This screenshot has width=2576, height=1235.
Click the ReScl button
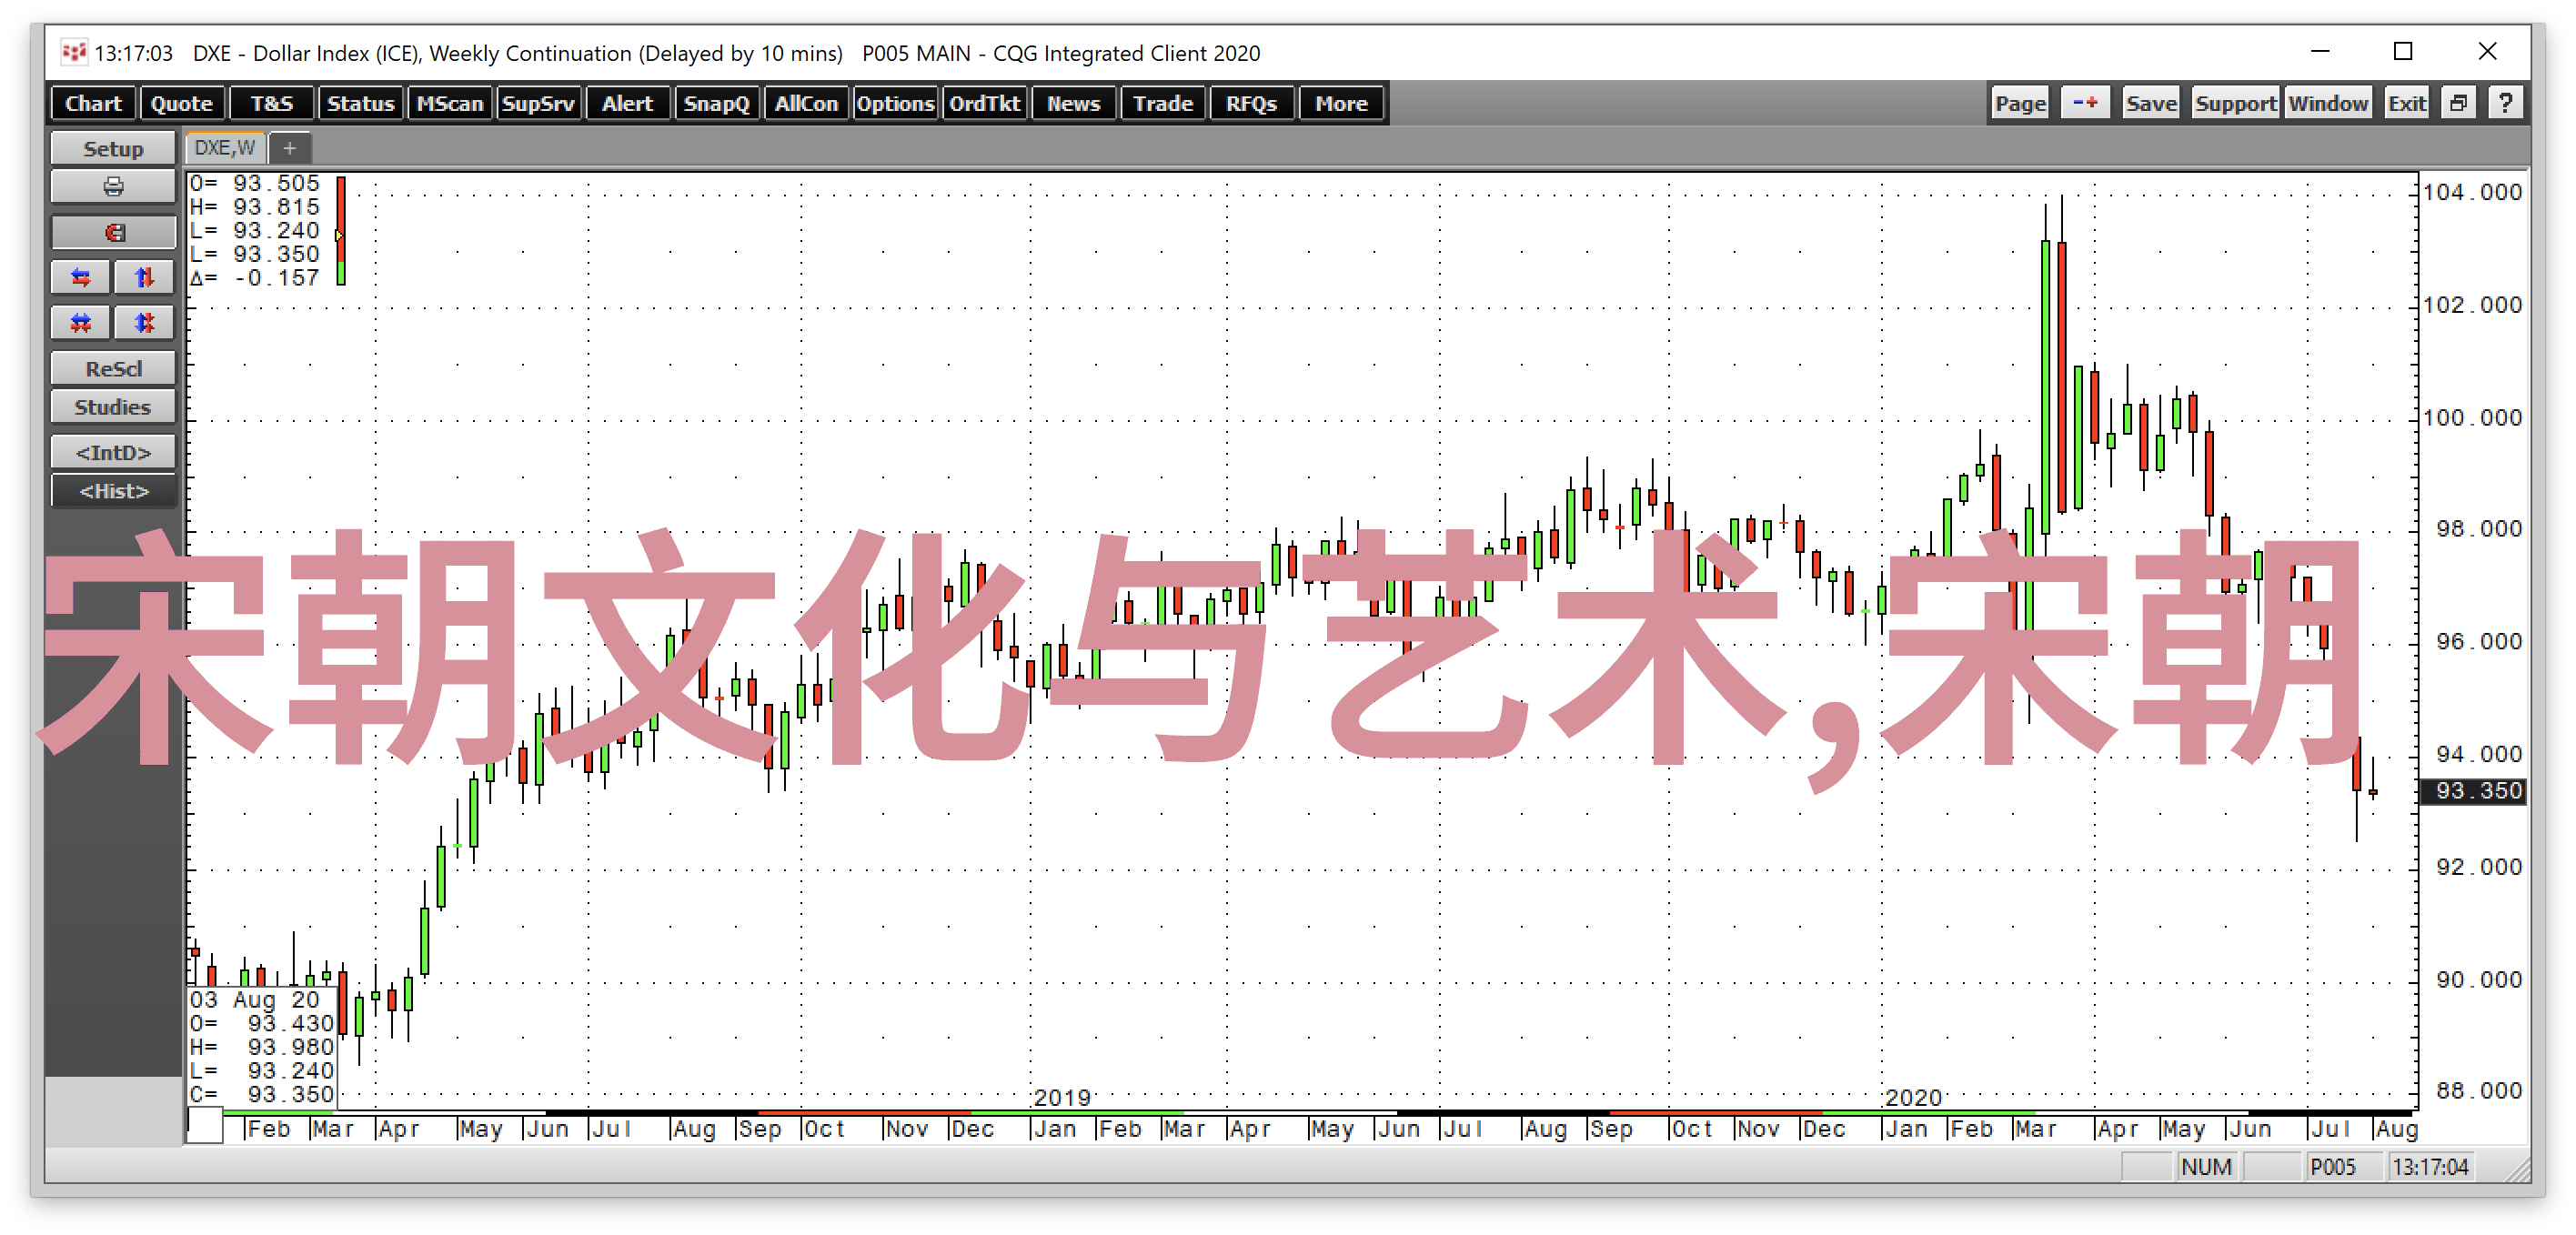[x=110, y=369]
